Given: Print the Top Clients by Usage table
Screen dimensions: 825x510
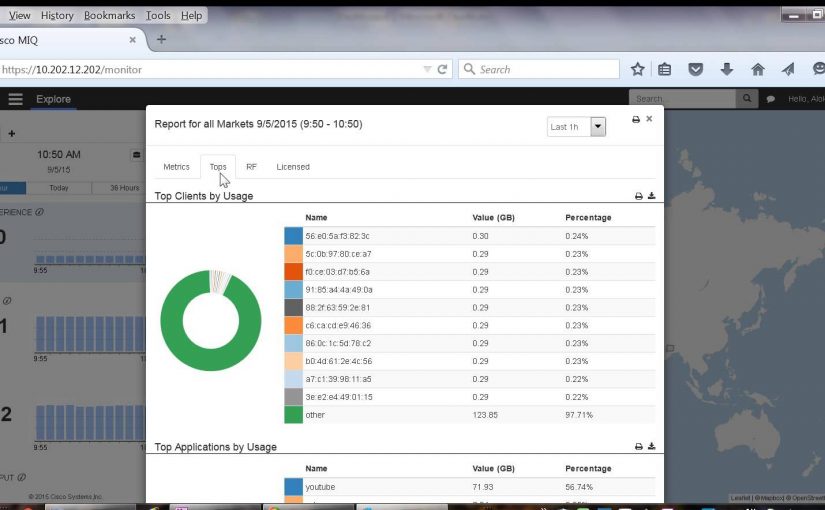Looking at the screenshot, I should (639, 196).
